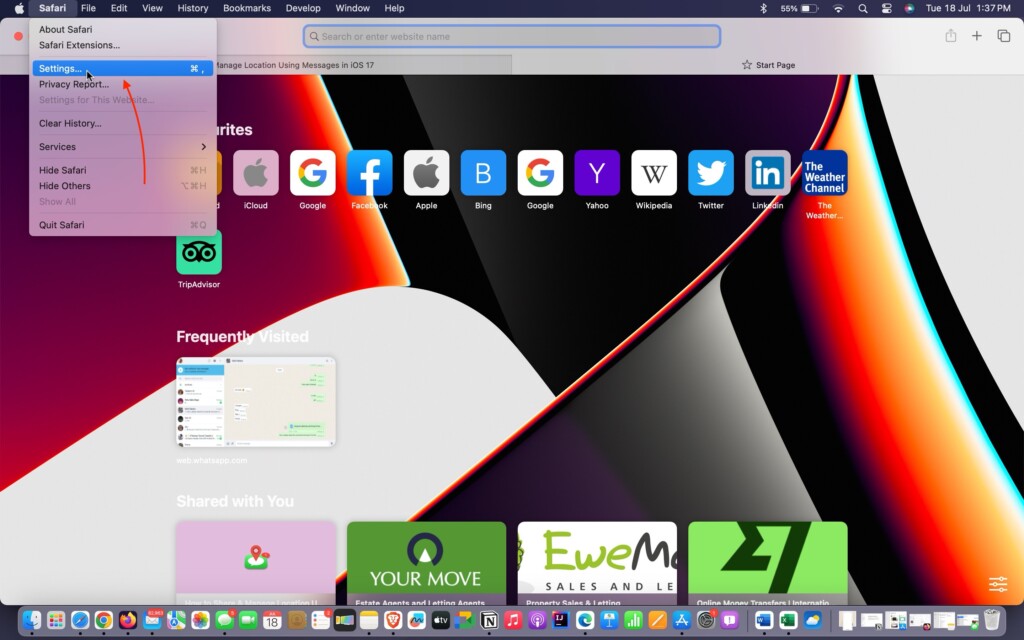Open the Bing favorite

pos(483,173)
